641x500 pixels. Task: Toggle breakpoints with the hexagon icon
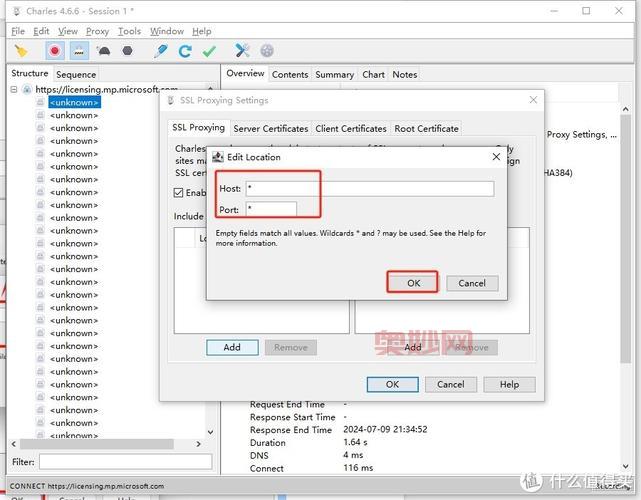tap(128, 51)
